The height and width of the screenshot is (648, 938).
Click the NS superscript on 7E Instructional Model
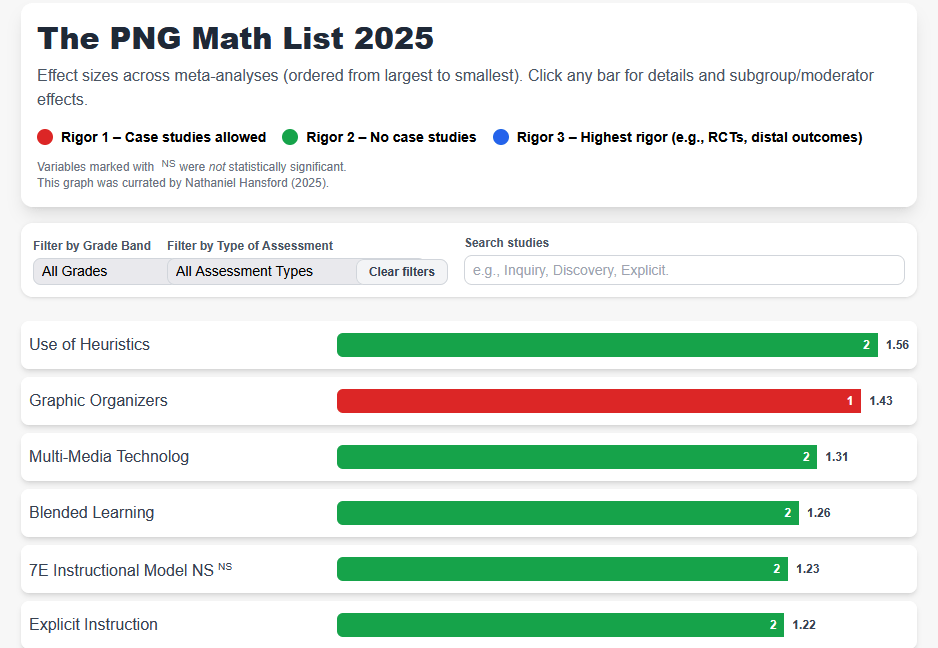[225, 566]
